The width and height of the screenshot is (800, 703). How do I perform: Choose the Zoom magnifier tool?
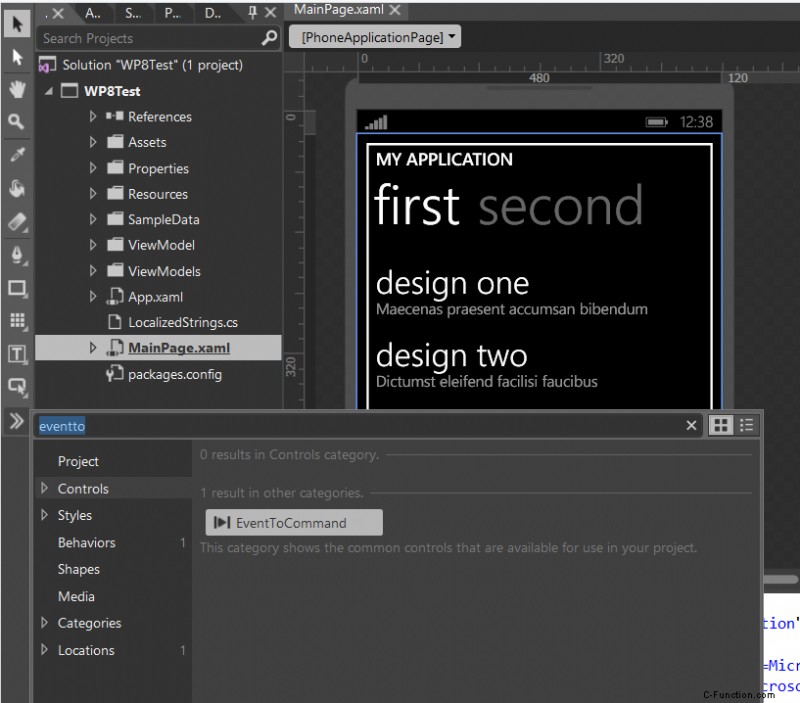click(16, 121)
